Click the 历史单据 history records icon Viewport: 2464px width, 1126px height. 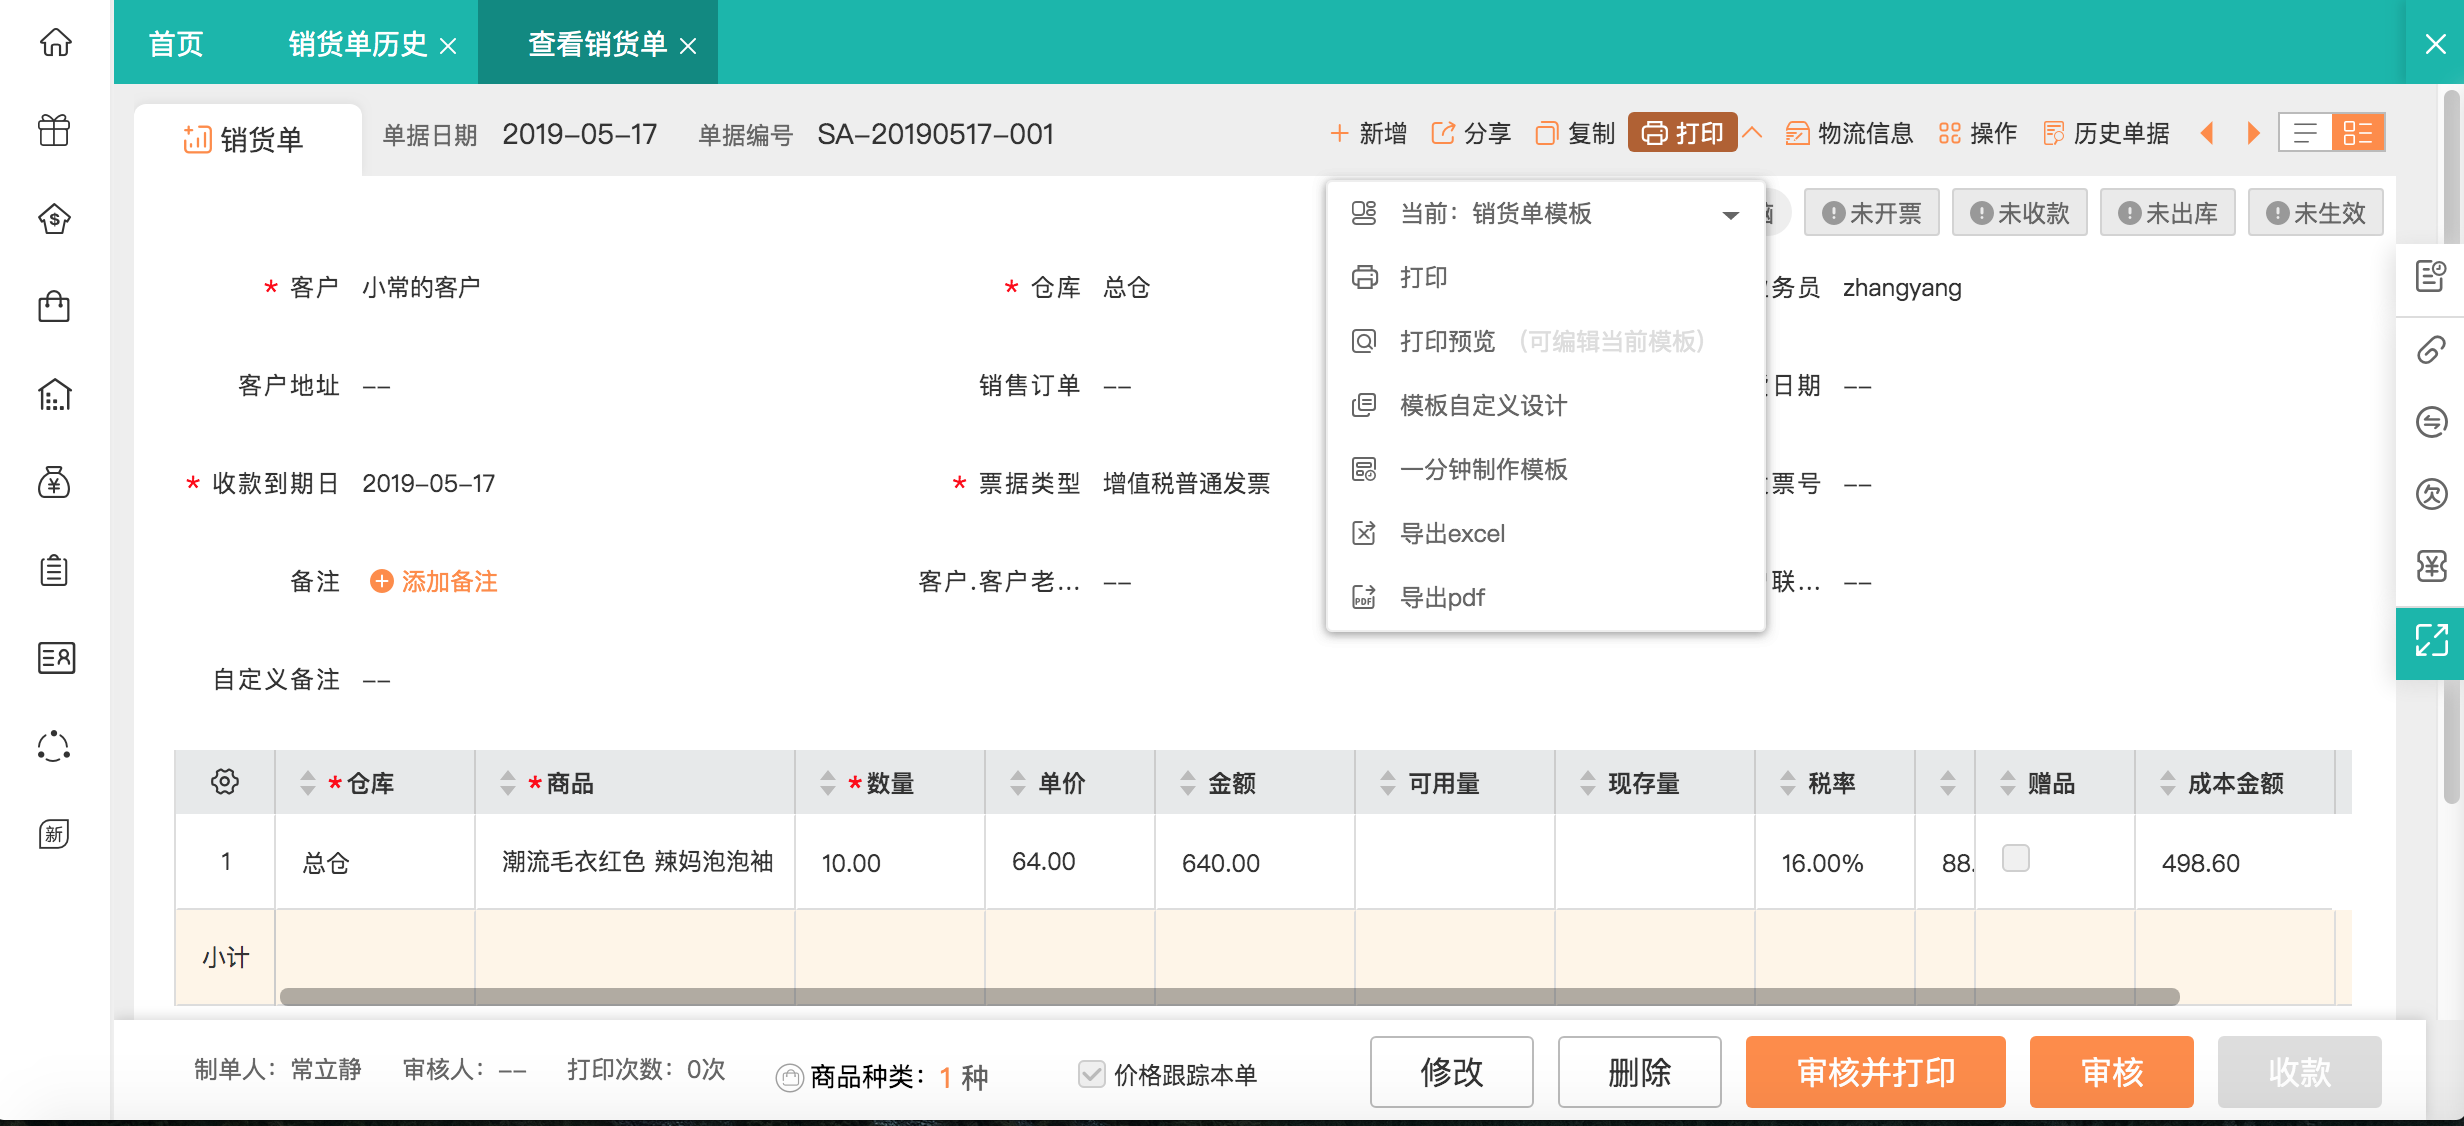pyautogui.click(x=2052, y=133)
